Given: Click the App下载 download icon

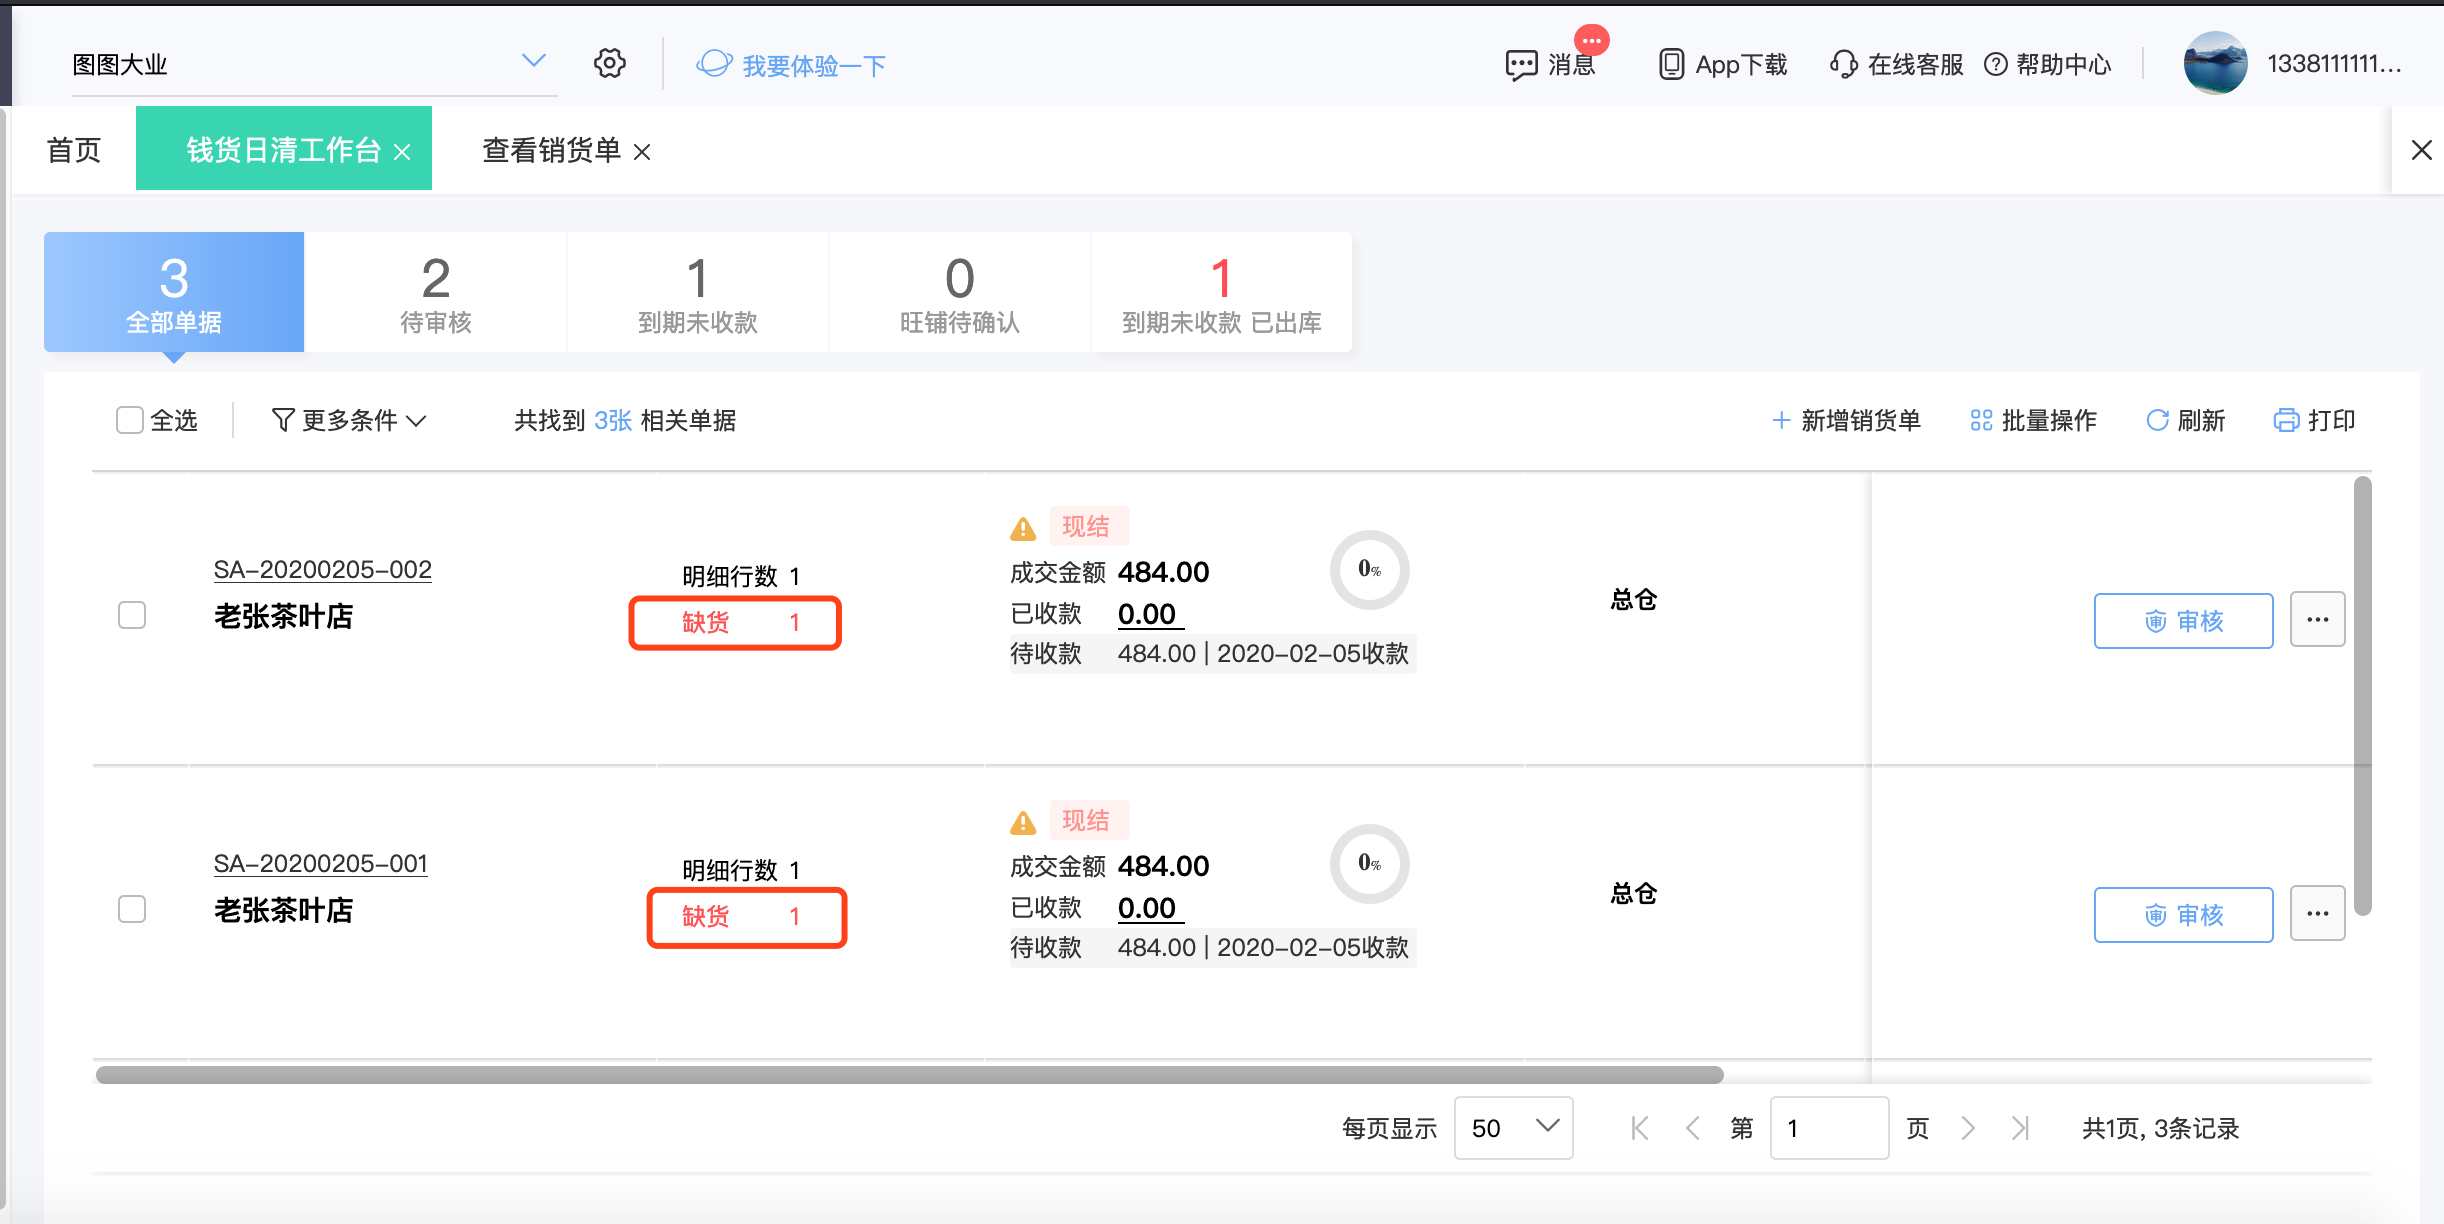Looking at the screenshot, I should [x=1667, y=62].
